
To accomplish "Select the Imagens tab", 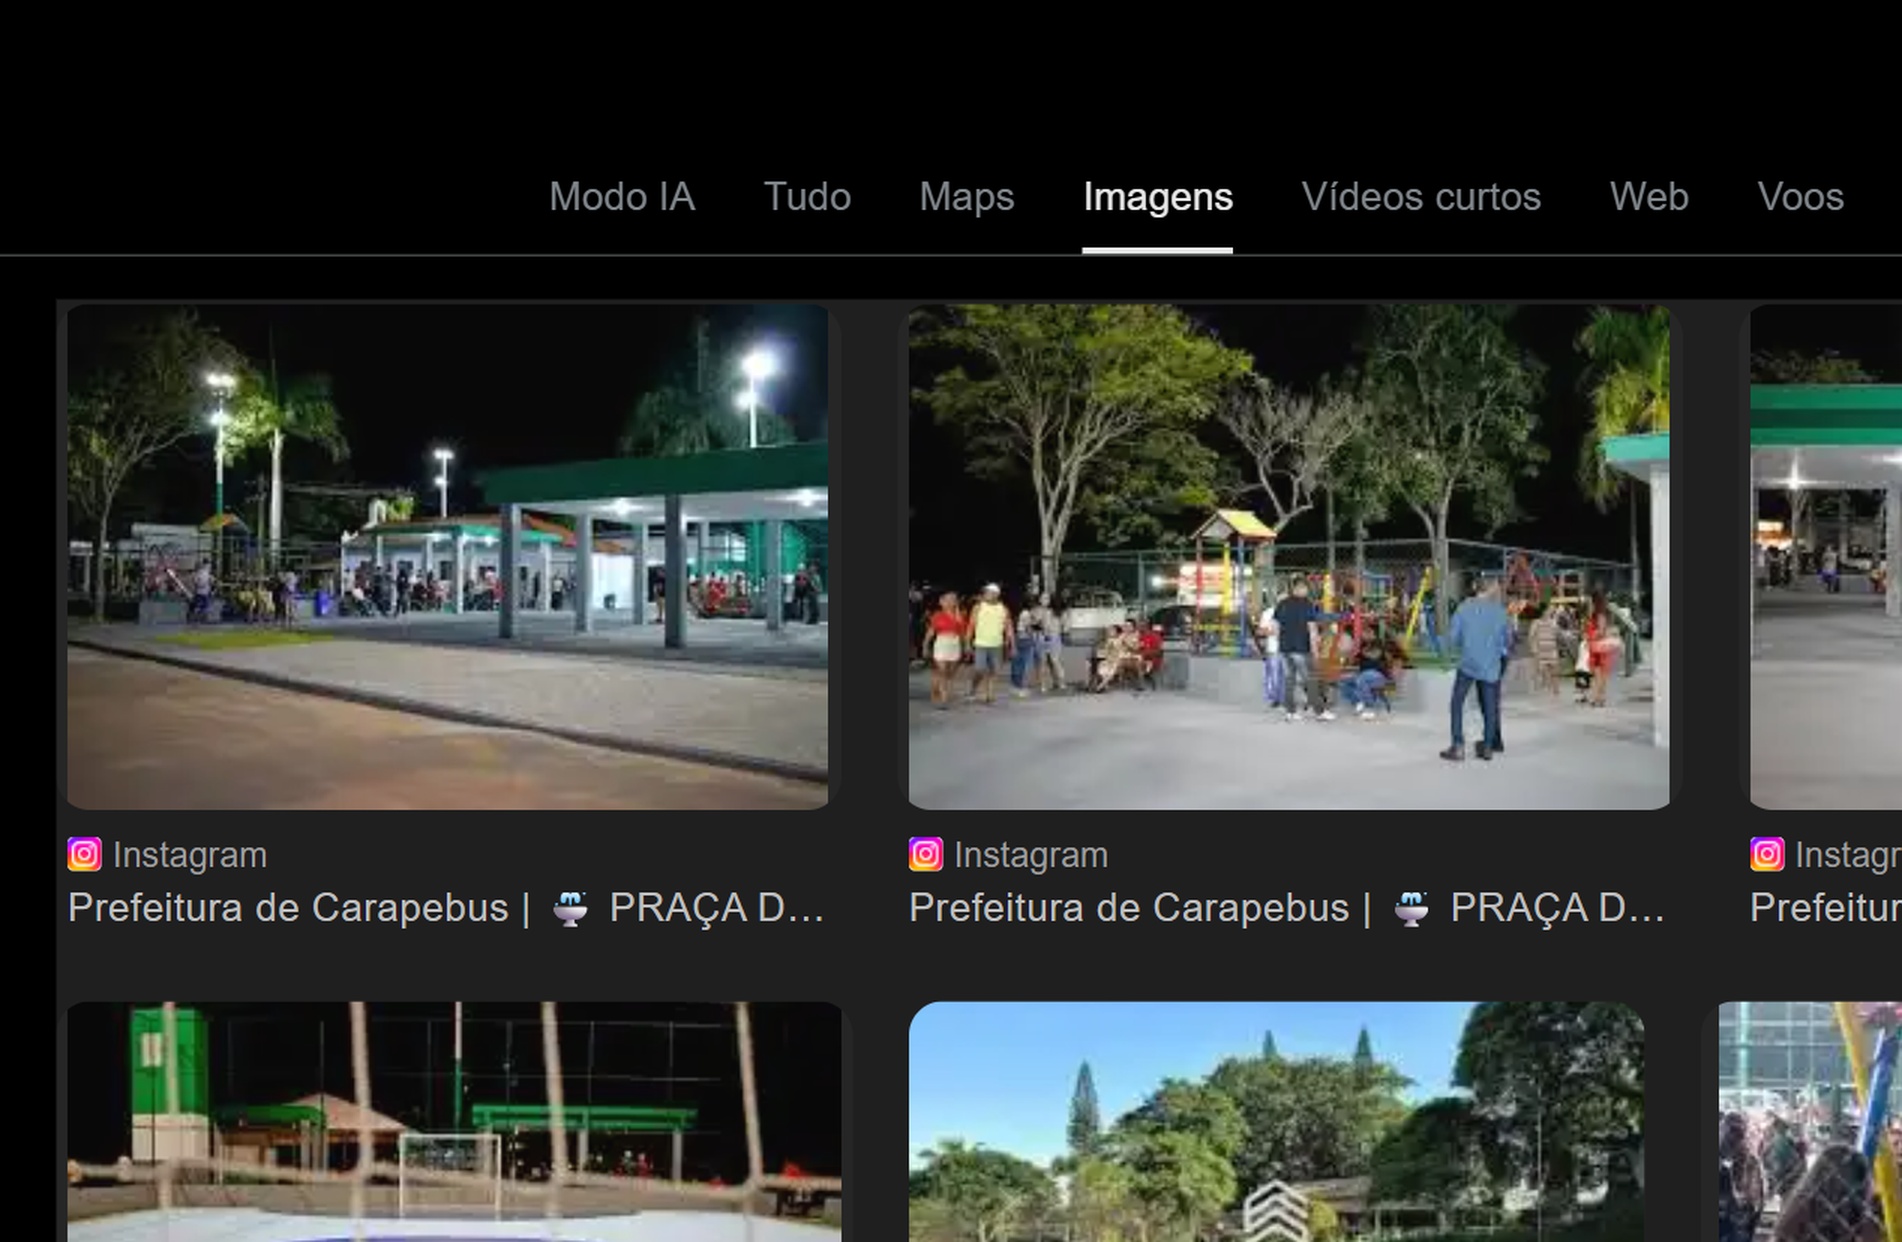I will (x=1157, y=197).
